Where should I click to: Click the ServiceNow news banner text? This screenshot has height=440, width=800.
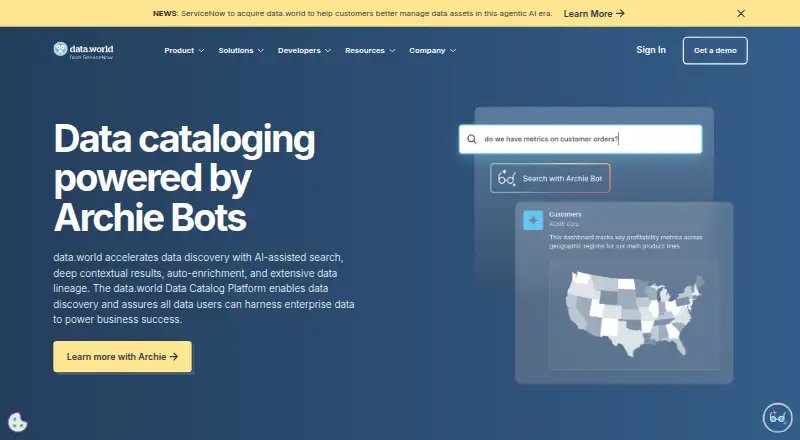coord(352,14)
